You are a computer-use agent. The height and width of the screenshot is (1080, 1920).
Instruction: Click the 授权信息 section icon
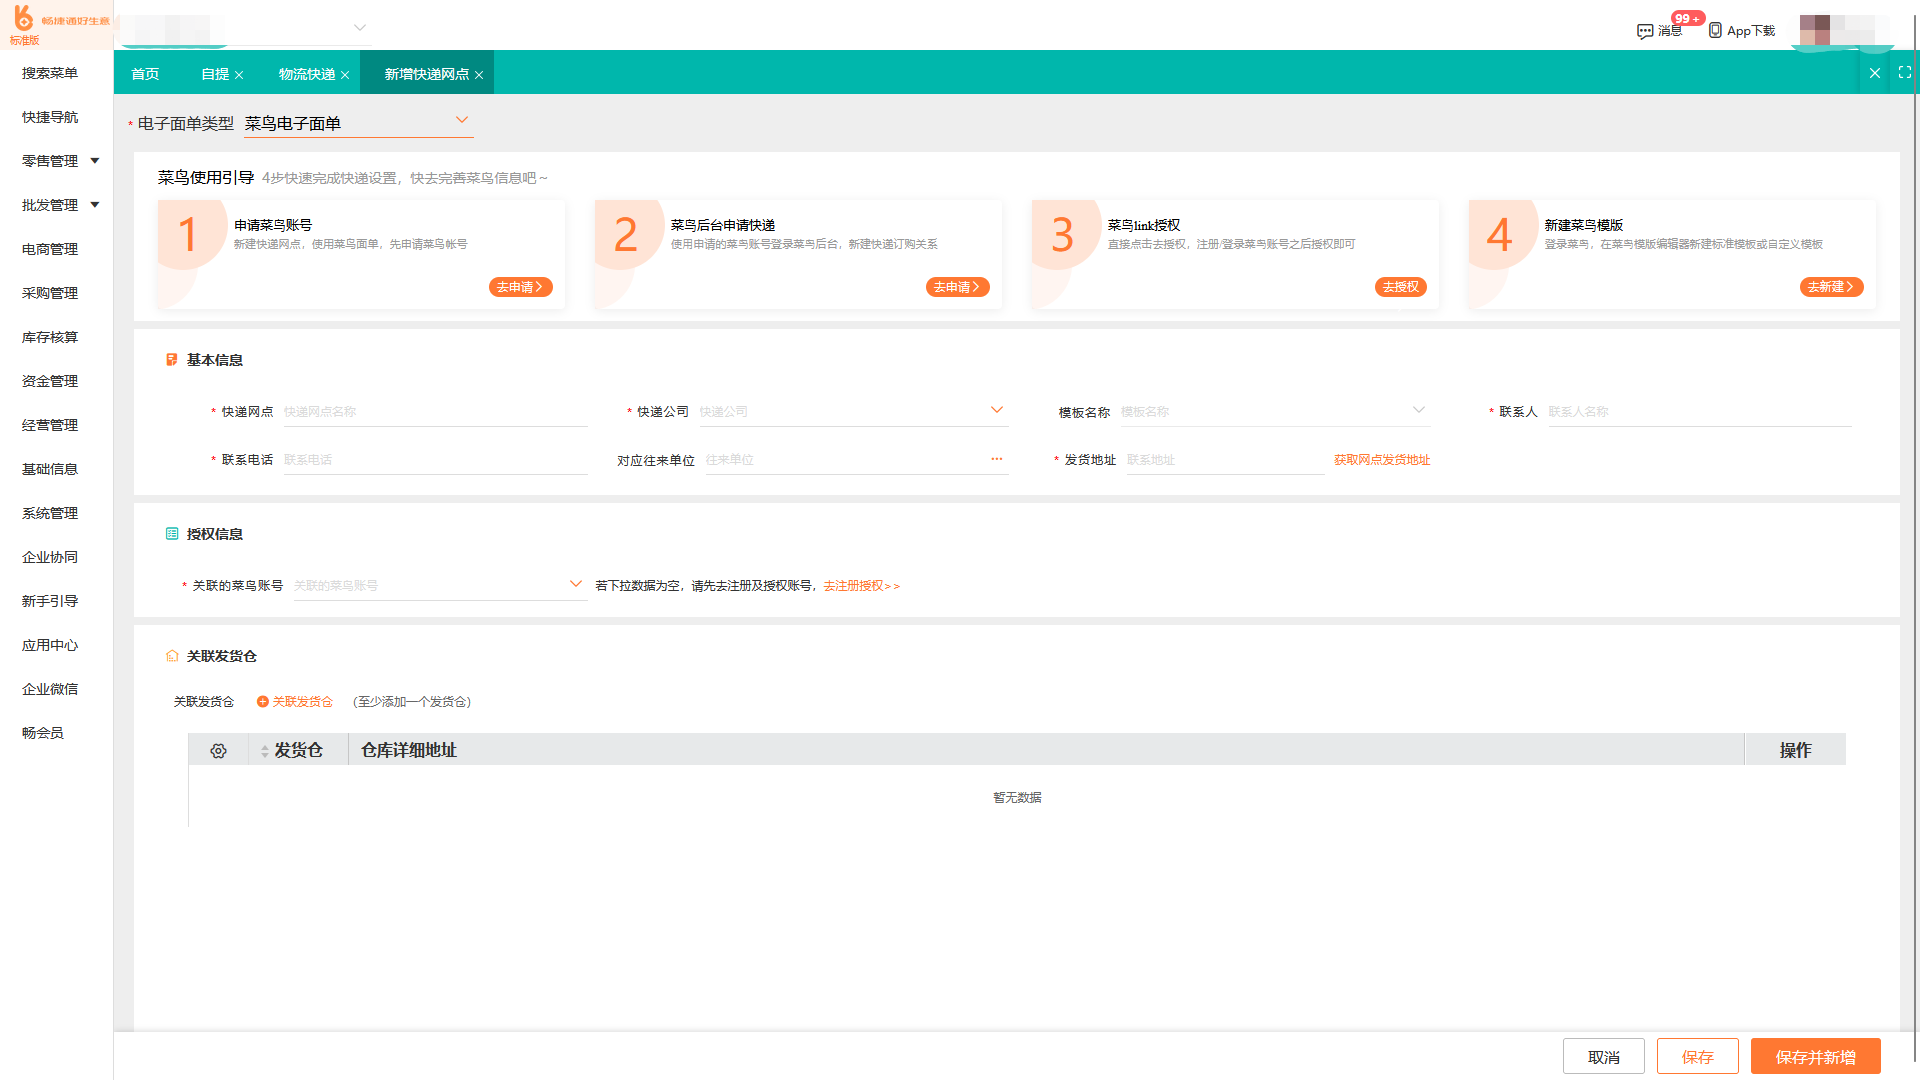(x=169, y=534)
